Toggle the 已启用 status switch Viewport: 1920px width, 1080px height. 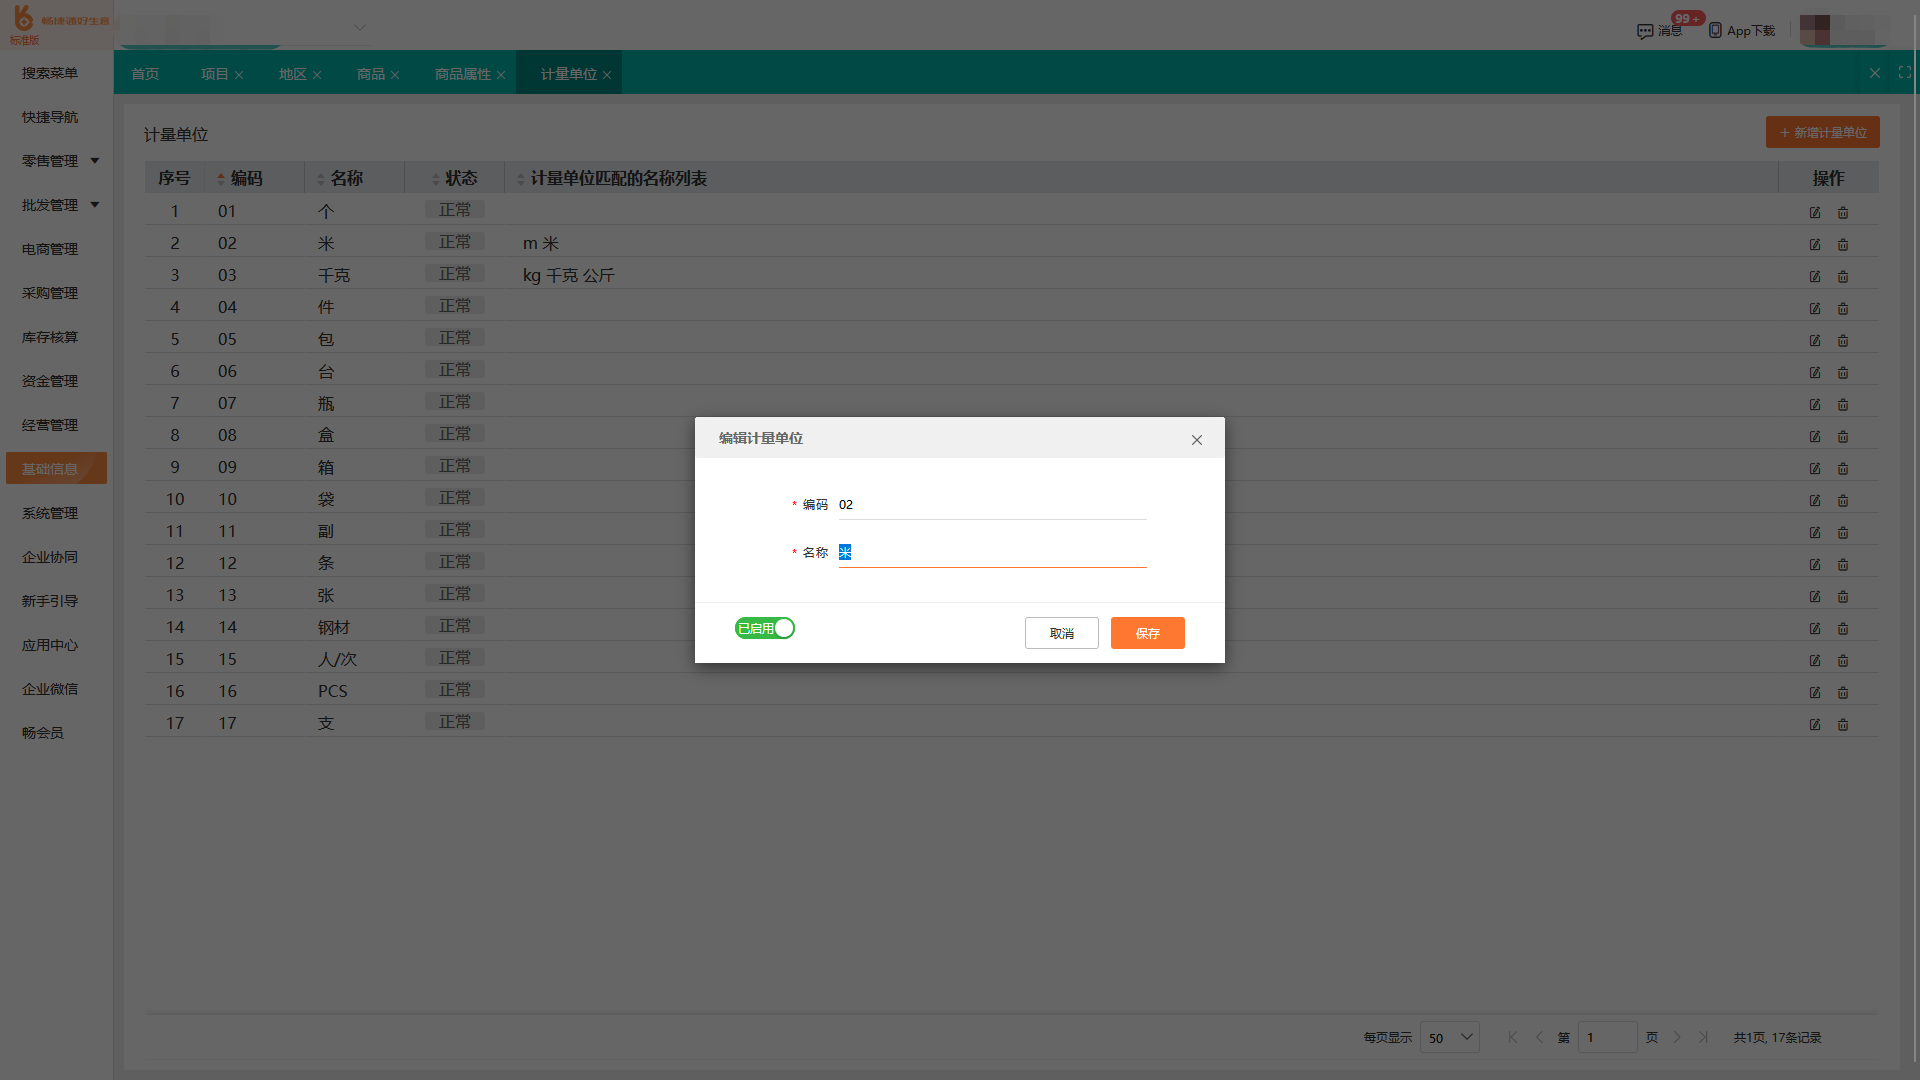[x=765, y=628]
